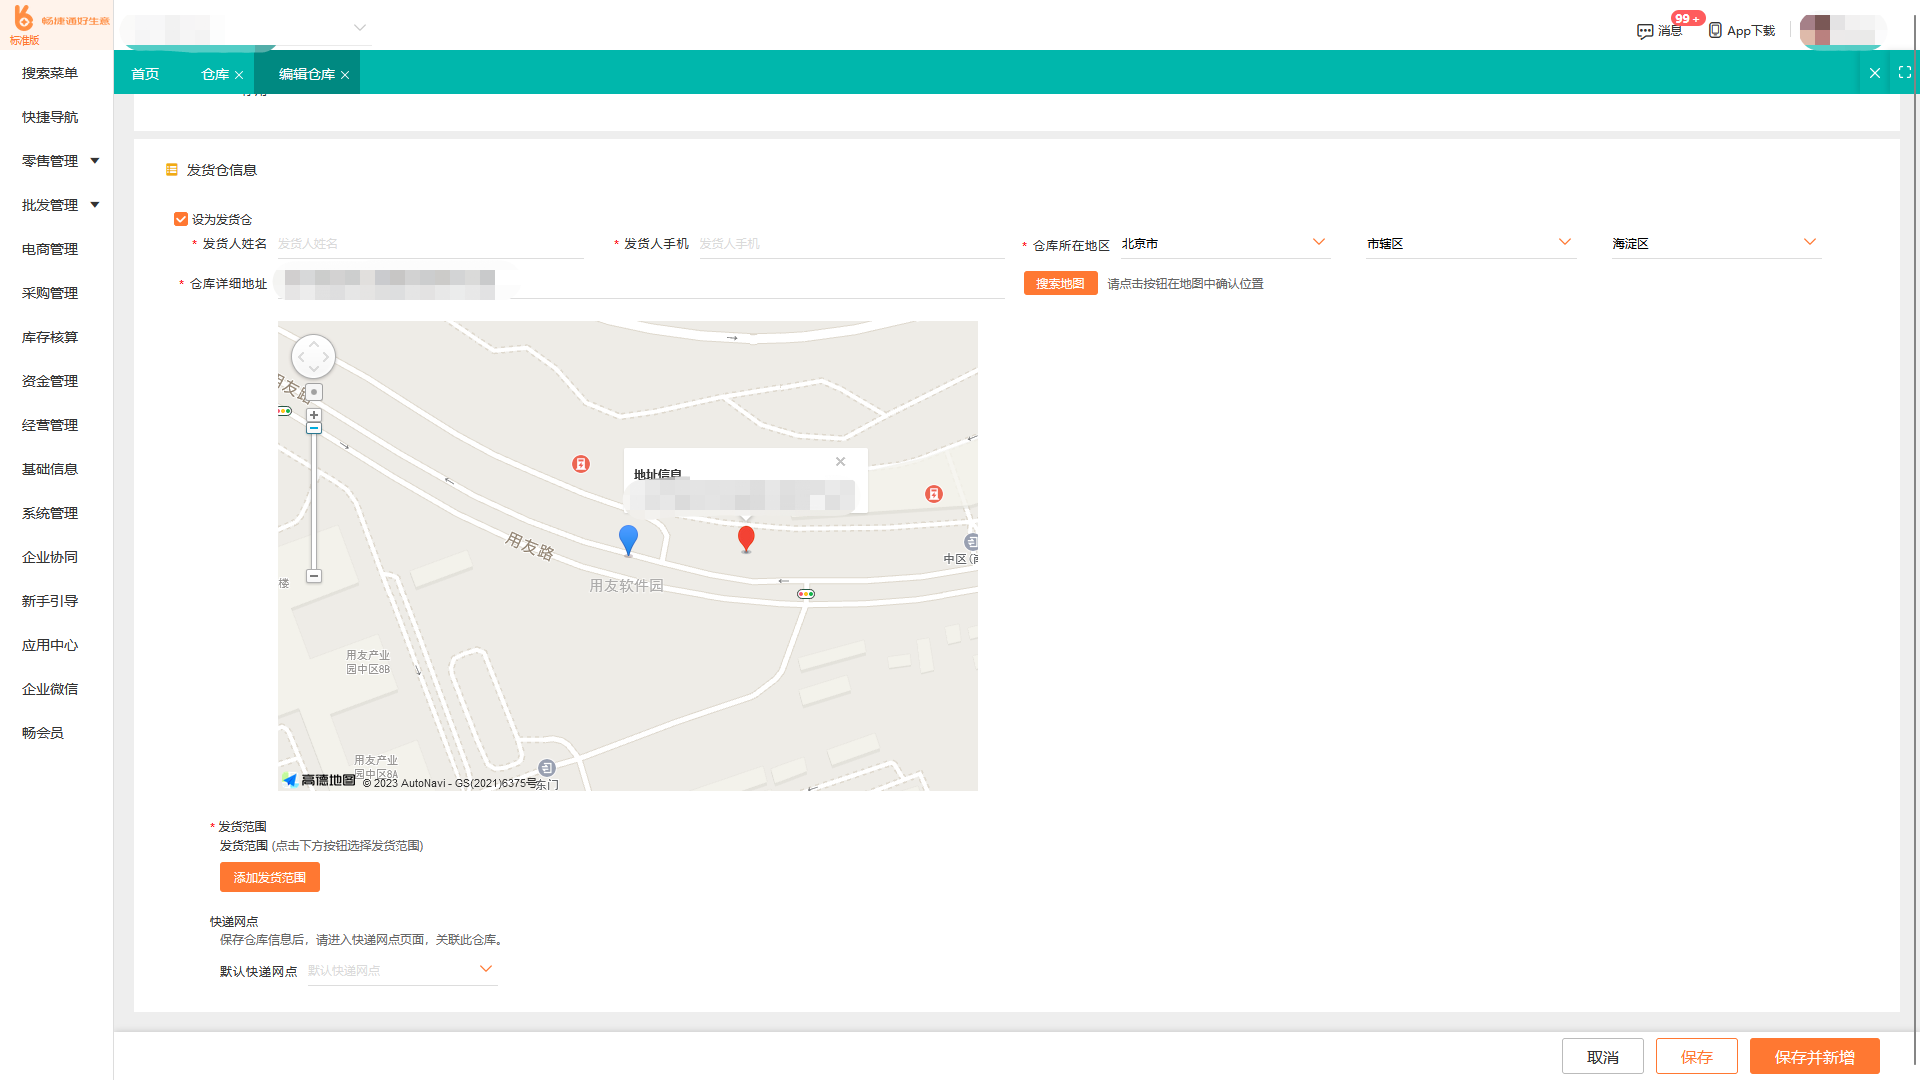Expand 默认快递网点 dropdown

click(488, 967)
